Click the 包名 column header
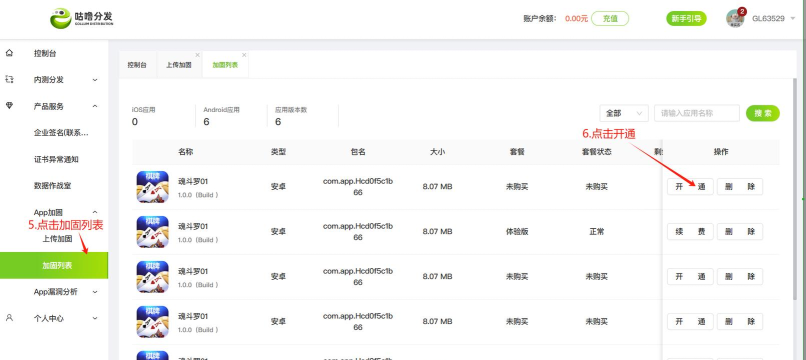 click(x=358, y=152)
